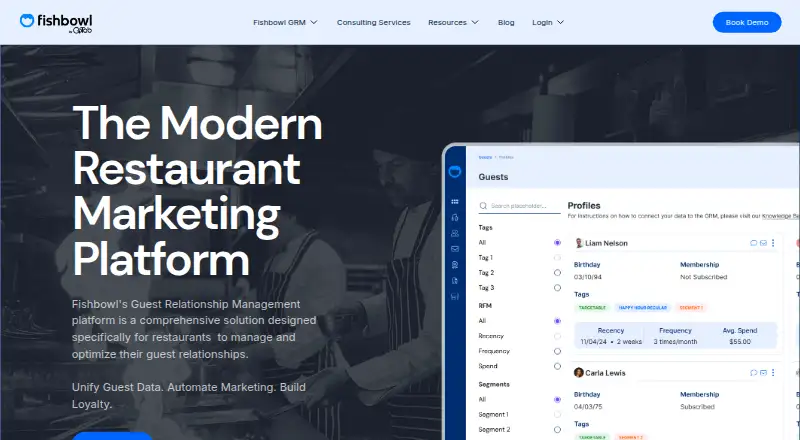Click the email icon on Carla Lewis's card
The width and height of the screenshot is (800, 440).
click(763, 373)
